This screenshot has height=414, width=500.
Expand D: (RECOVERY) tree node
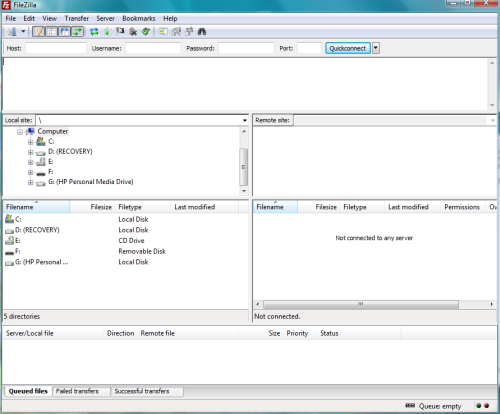tap(30, 152)
